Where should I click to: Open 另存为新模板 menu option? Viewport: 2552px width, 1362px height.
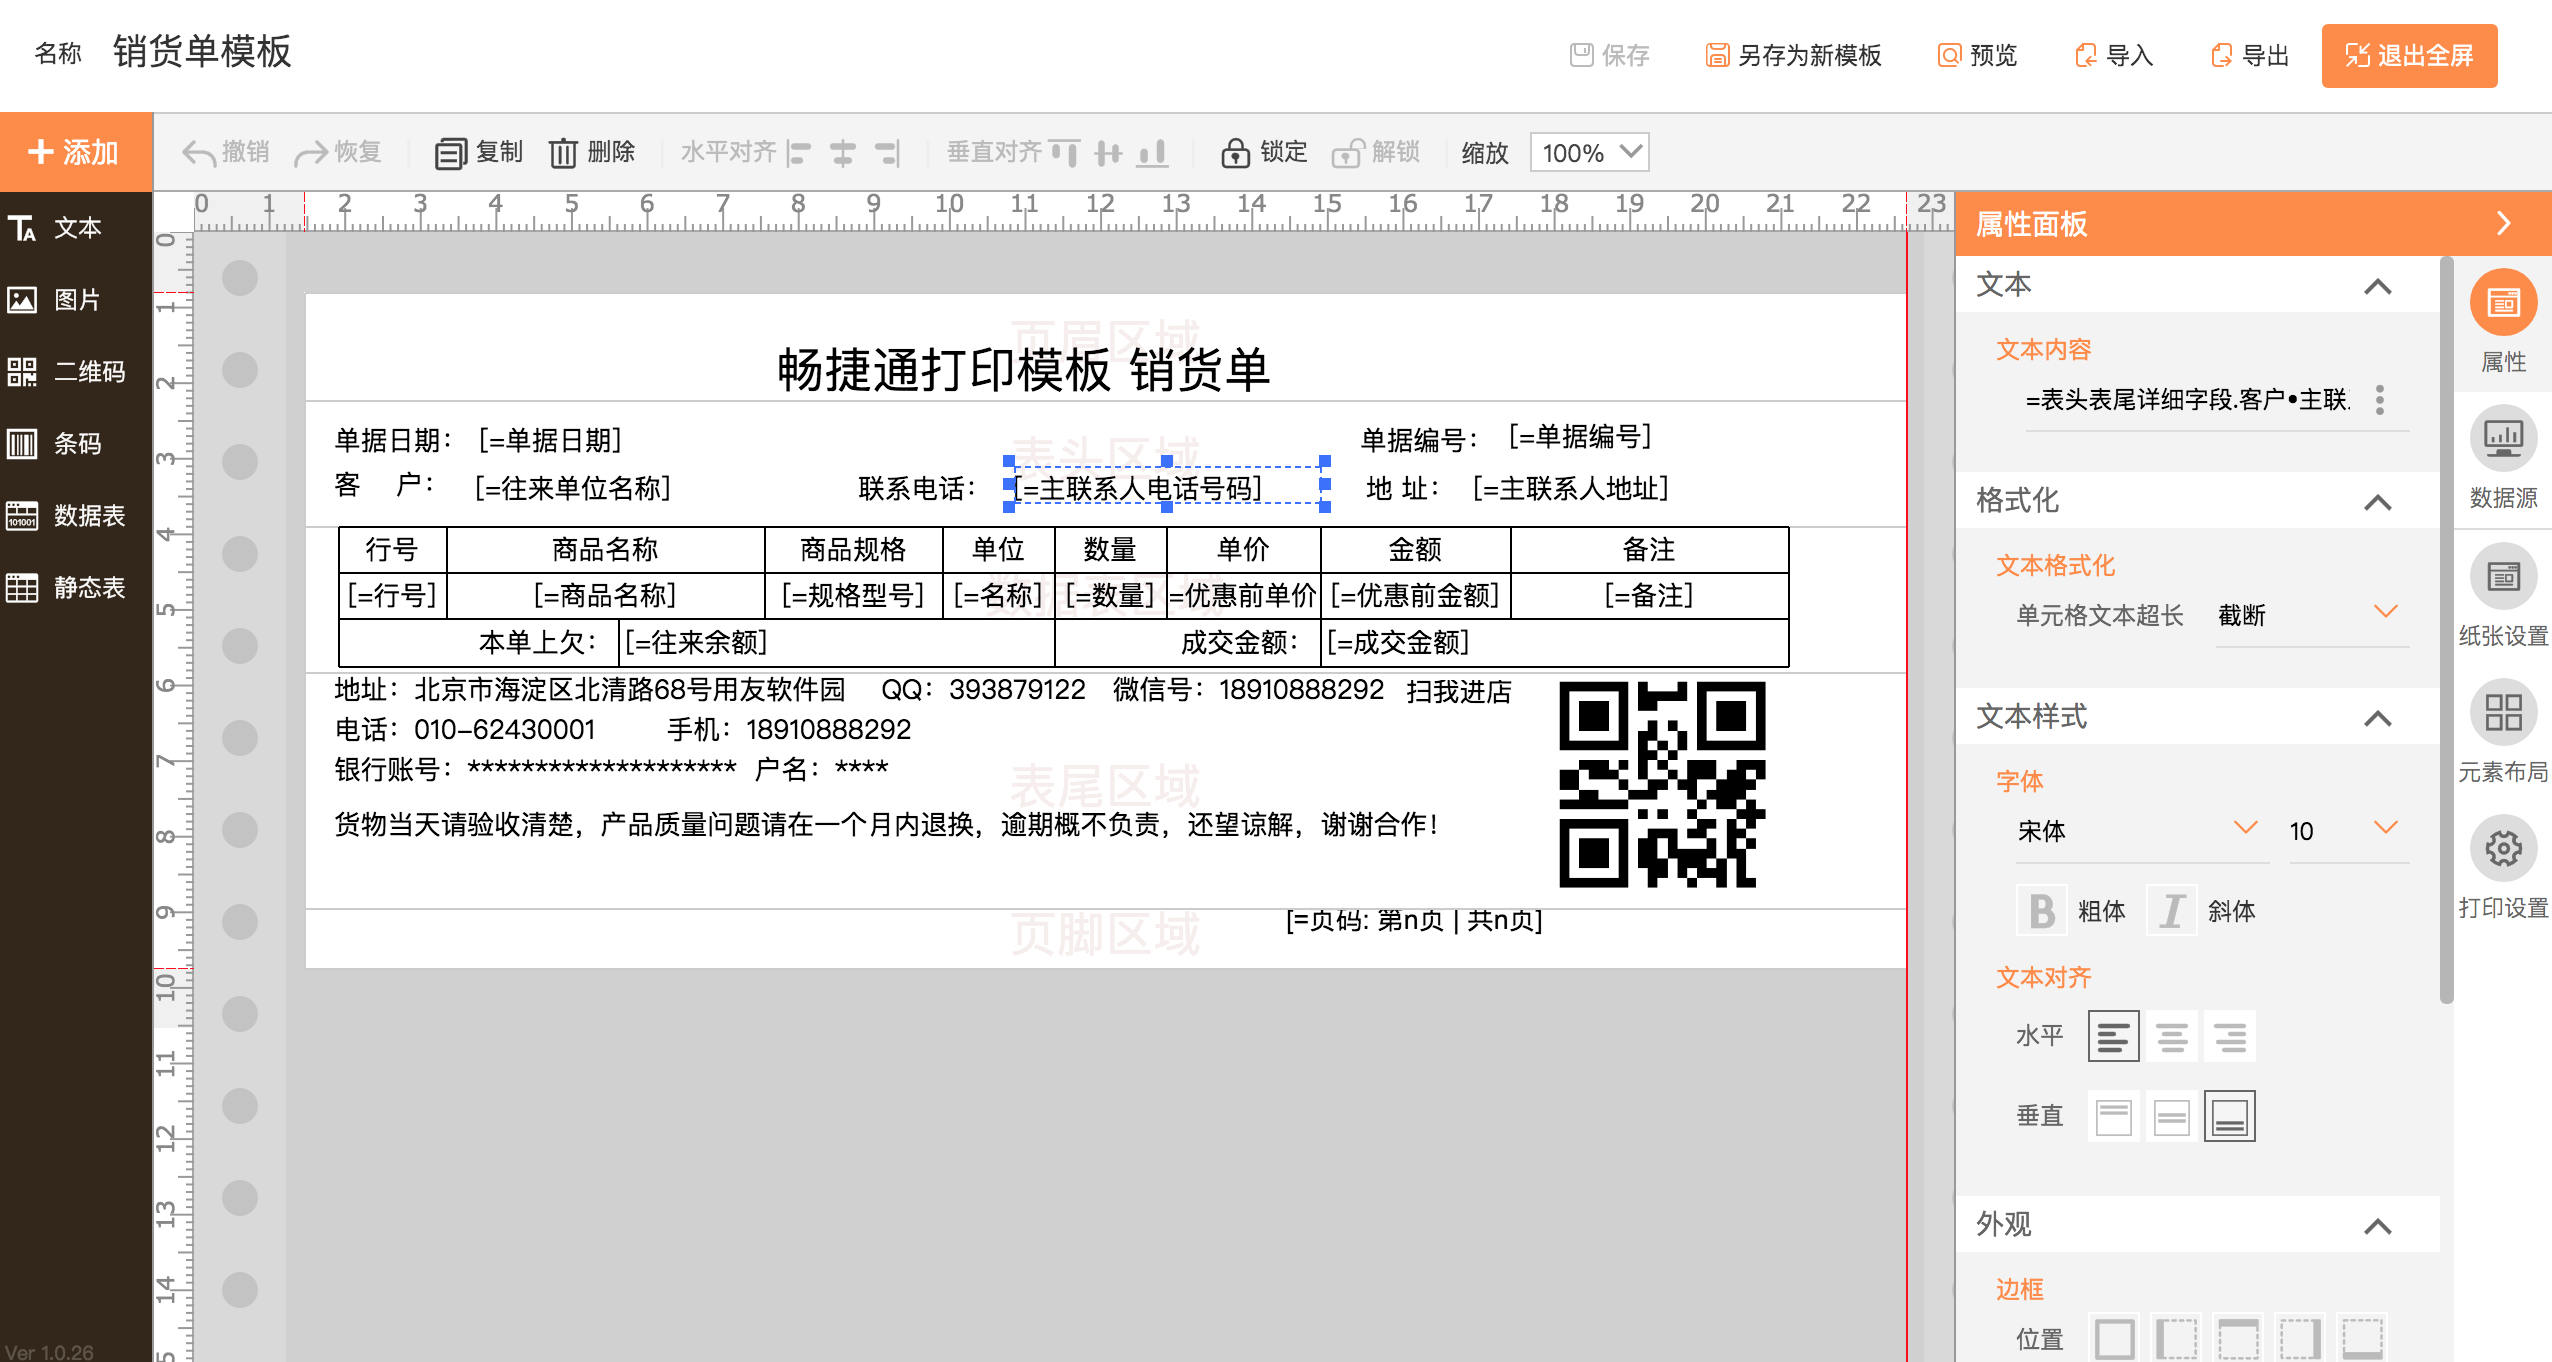point(1796,52)
